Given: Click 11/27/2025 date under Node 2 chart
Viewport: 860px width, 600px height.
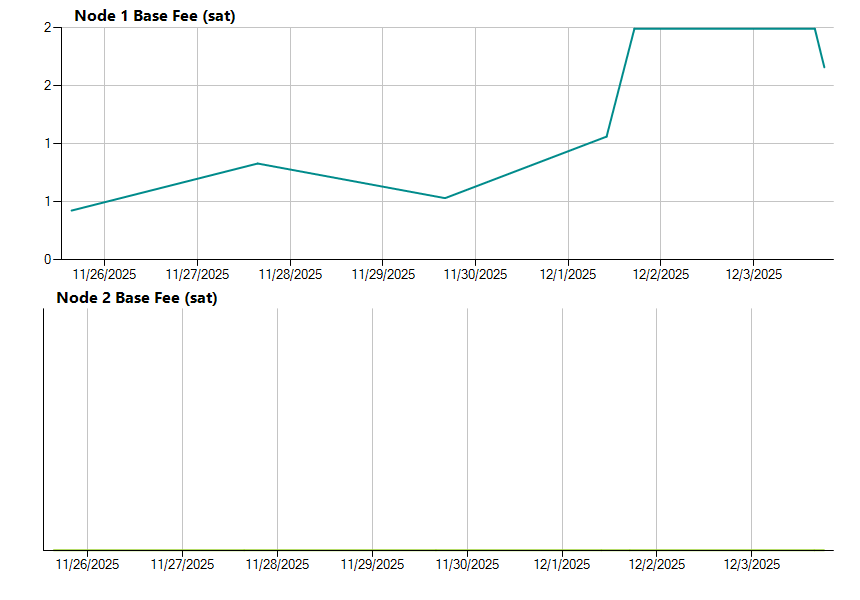Looking at the screenshot, I should 182,565.
